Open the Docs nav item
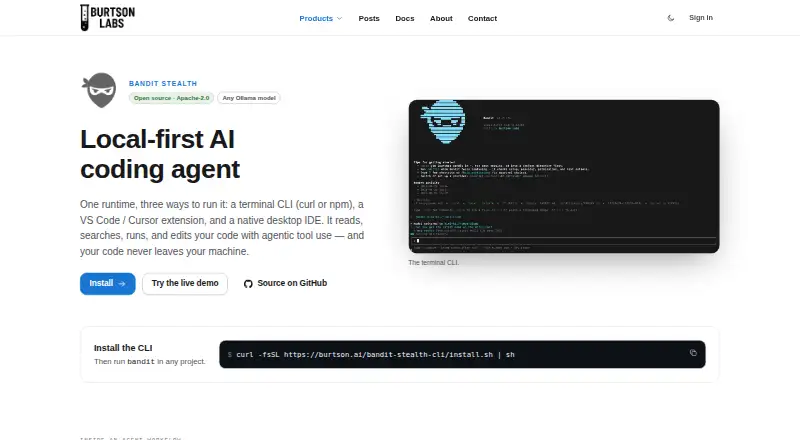 point(405,18)
